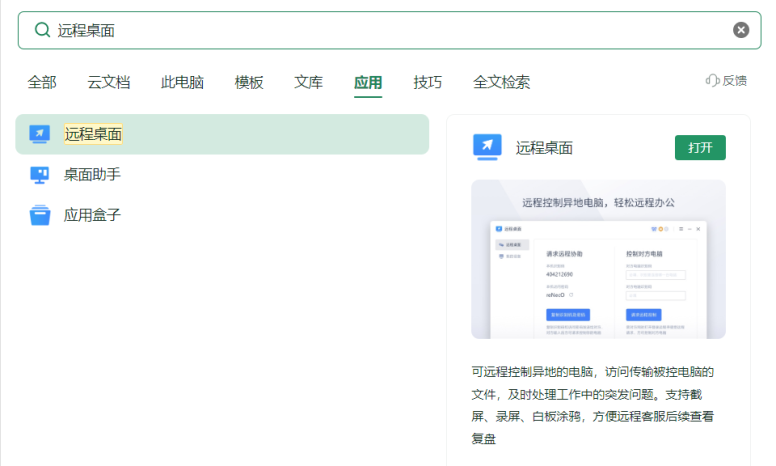Click the 反馈 headset feedback icon
776x466 pixels.
click(712, 81)
